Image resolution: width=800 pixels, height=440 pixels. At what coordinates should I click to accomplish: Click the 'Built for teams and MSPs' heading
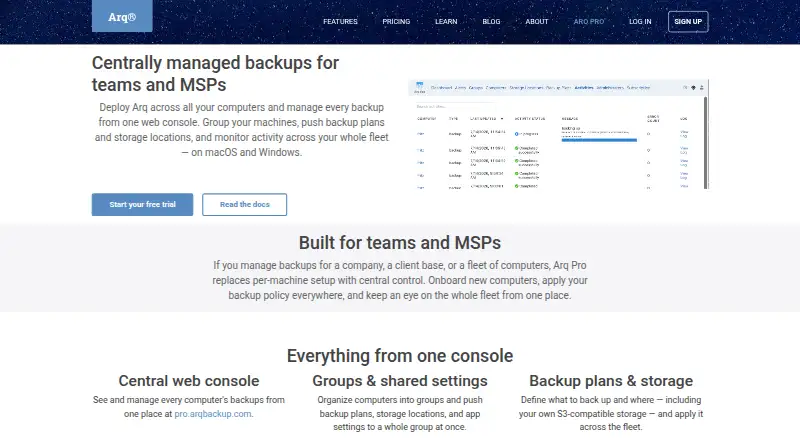400,242
